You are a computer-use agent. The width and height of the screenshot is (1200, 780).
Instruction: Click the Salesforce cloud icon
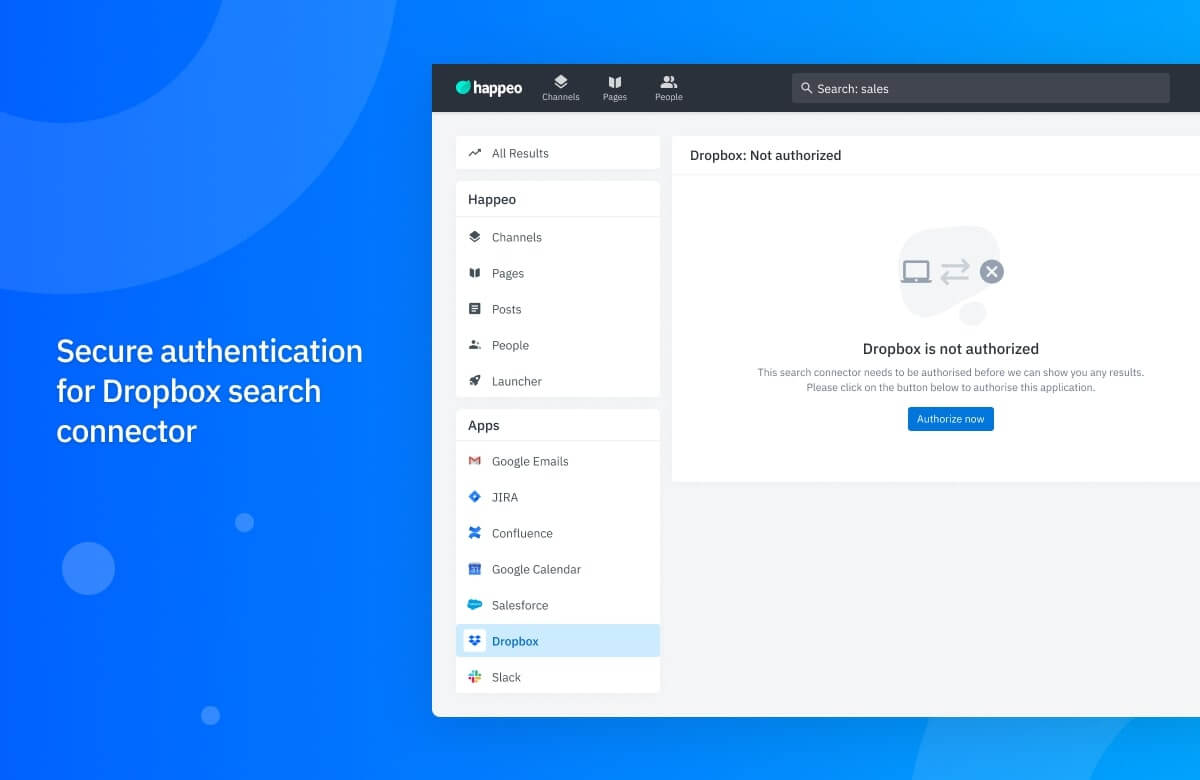(x=475, y=604)
